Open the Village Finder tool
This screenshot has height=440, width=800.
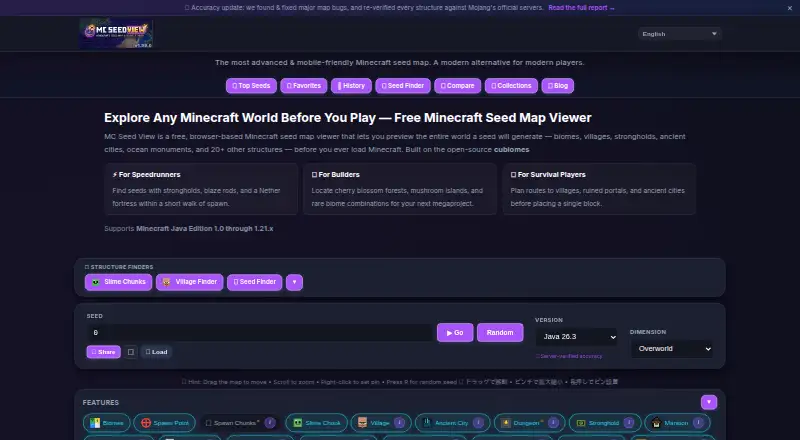coord(189,282)
